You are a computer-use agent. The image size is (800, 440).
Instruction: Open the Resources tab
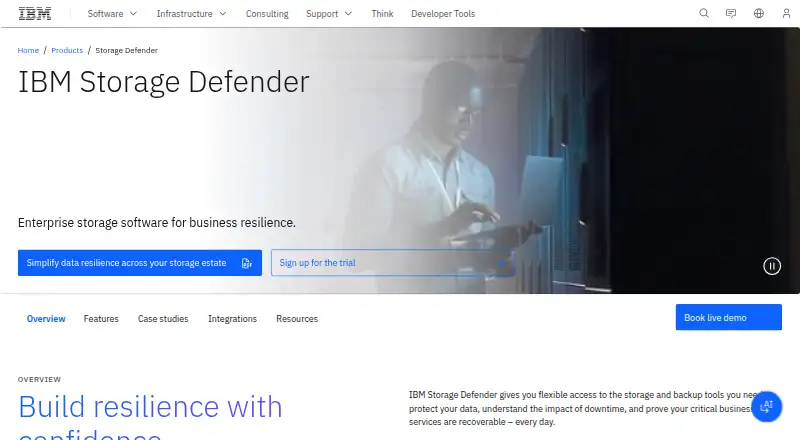tap(297, 319)
